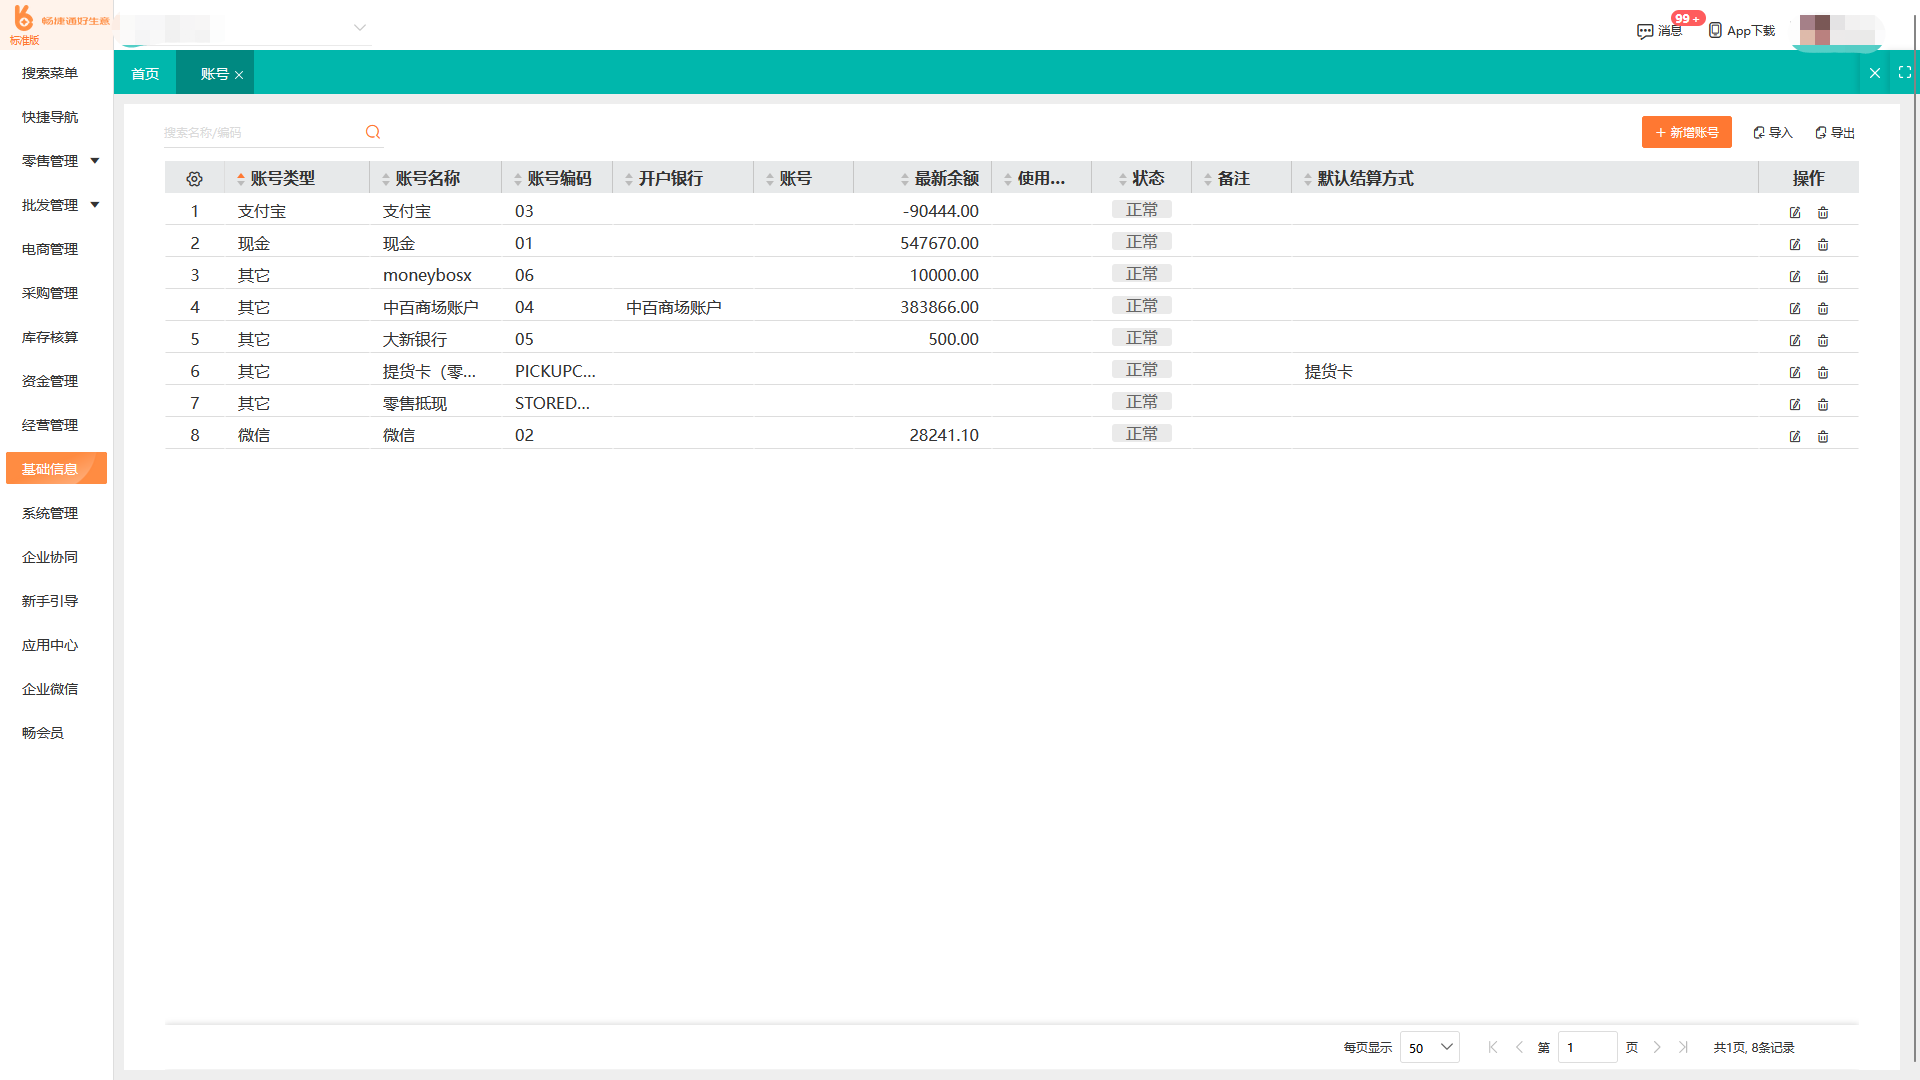Screen dimensions: 1920x1080
Task: Click the edit icon for 支付宝 account
Action: 1795,211
